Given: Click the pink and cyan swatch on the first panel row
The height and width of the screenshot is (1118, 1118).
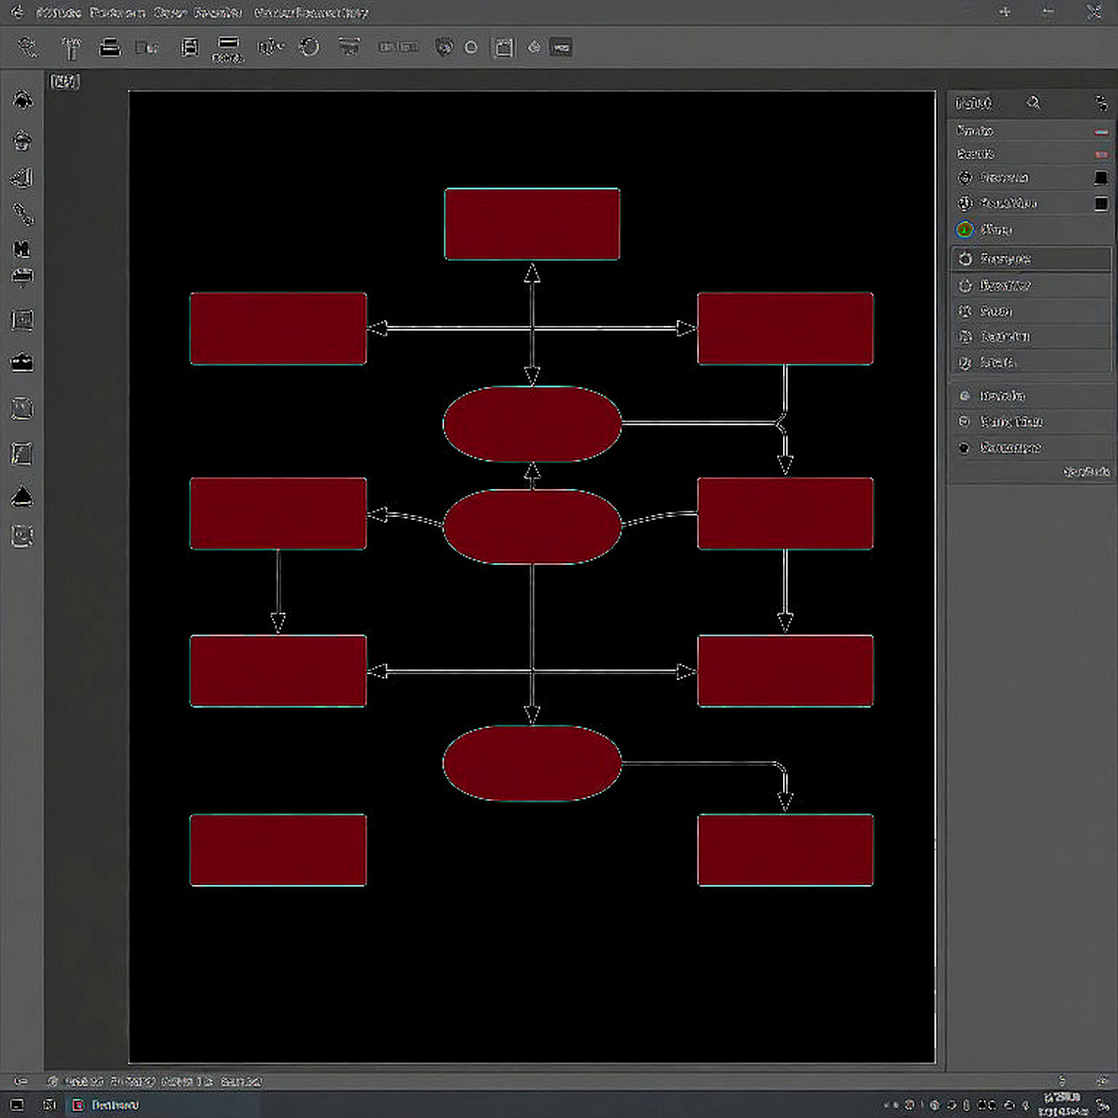Looking at the screenshot, I should (1102, 132).
